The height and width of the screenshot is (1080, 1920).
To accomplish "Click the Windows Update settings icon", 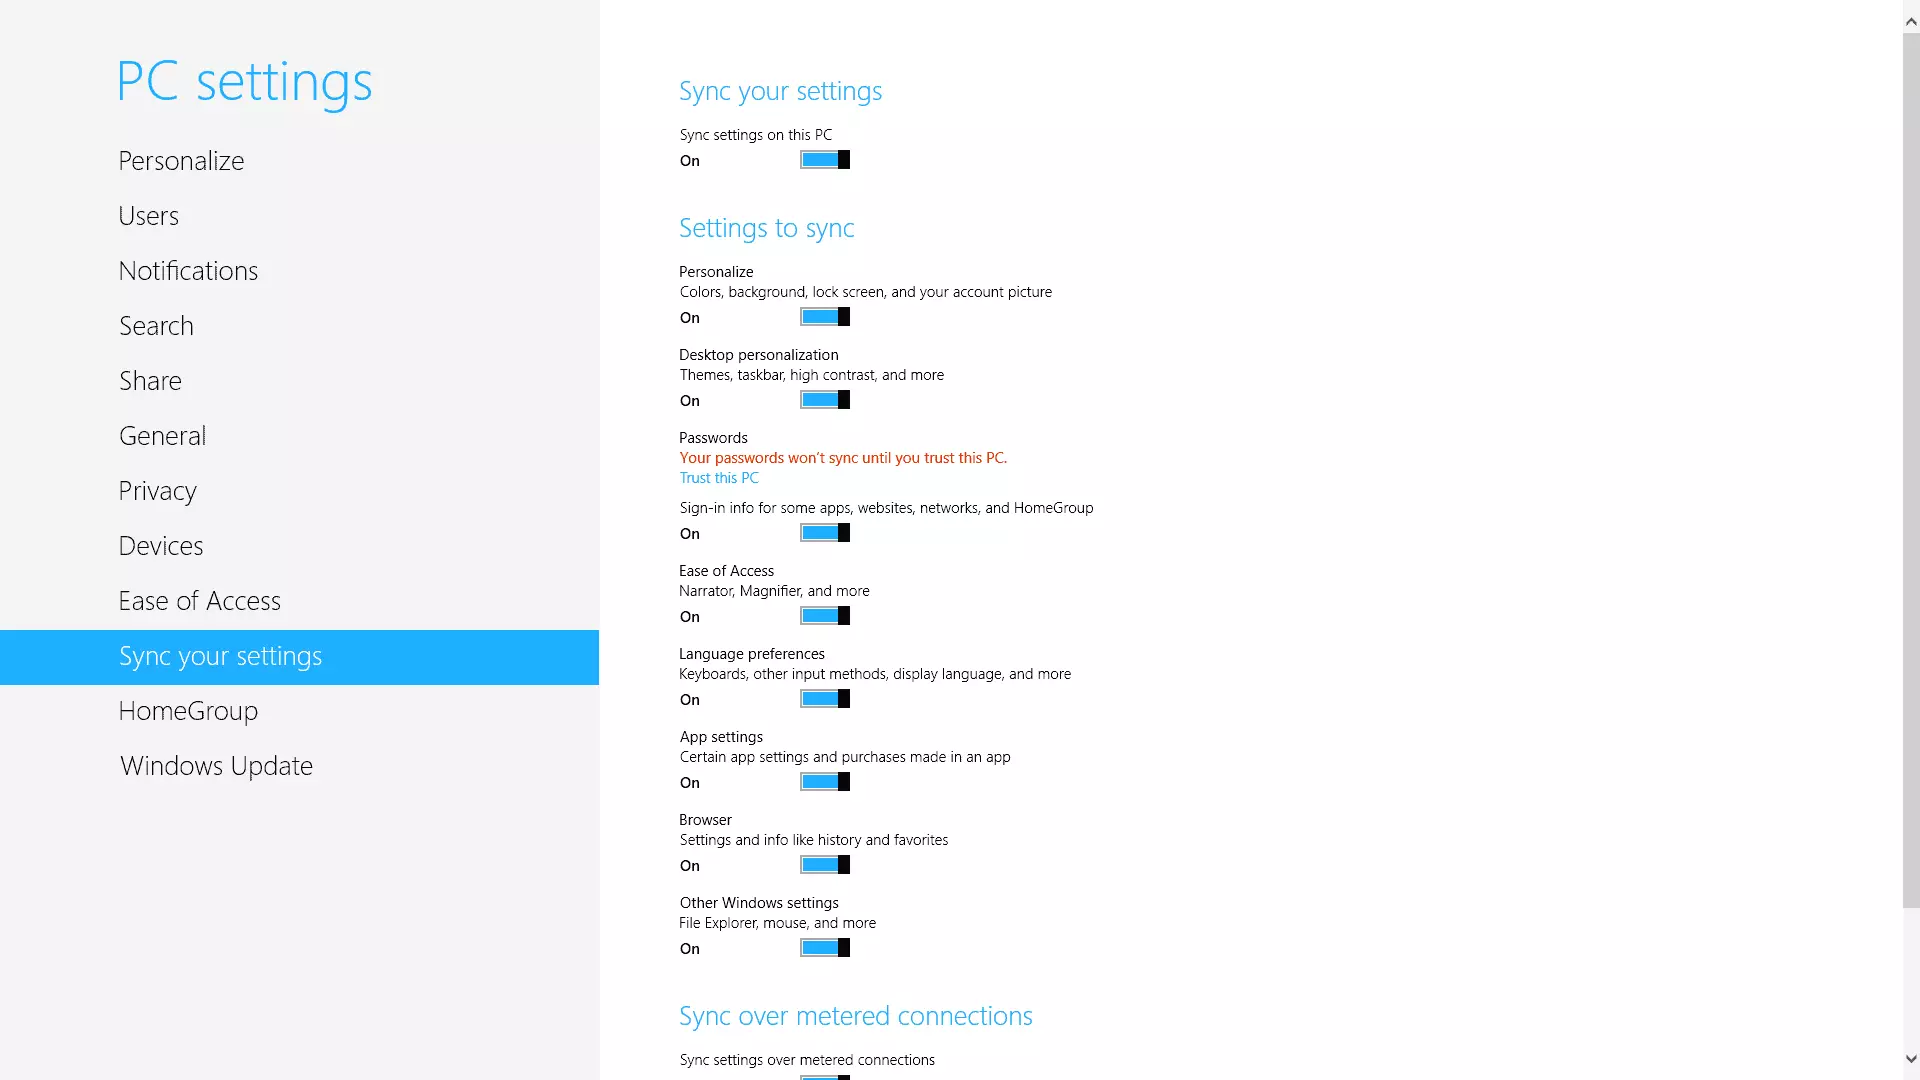I will tap(215, 765).
